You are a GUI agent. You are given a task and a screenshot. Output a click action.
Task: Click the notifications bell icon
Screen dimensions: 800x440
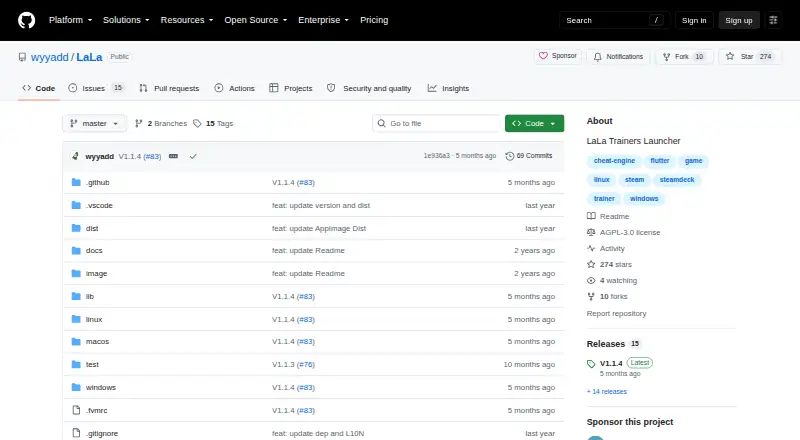click(x=597, y=57)
